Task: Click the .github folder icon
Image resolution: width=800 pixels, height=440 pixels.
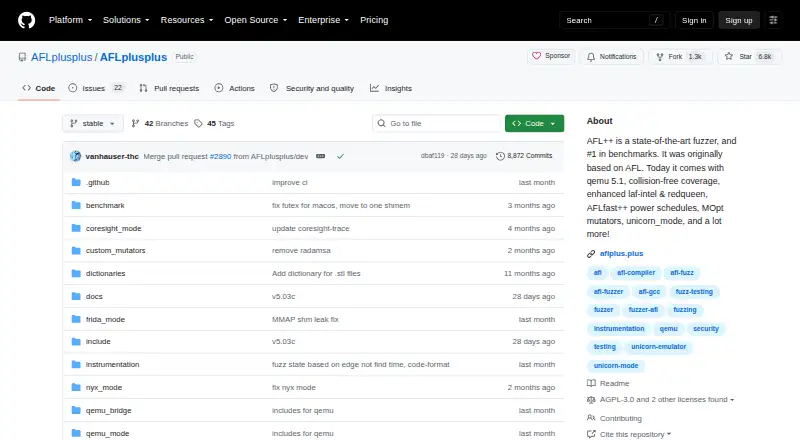Action: [x=76, y=182]
